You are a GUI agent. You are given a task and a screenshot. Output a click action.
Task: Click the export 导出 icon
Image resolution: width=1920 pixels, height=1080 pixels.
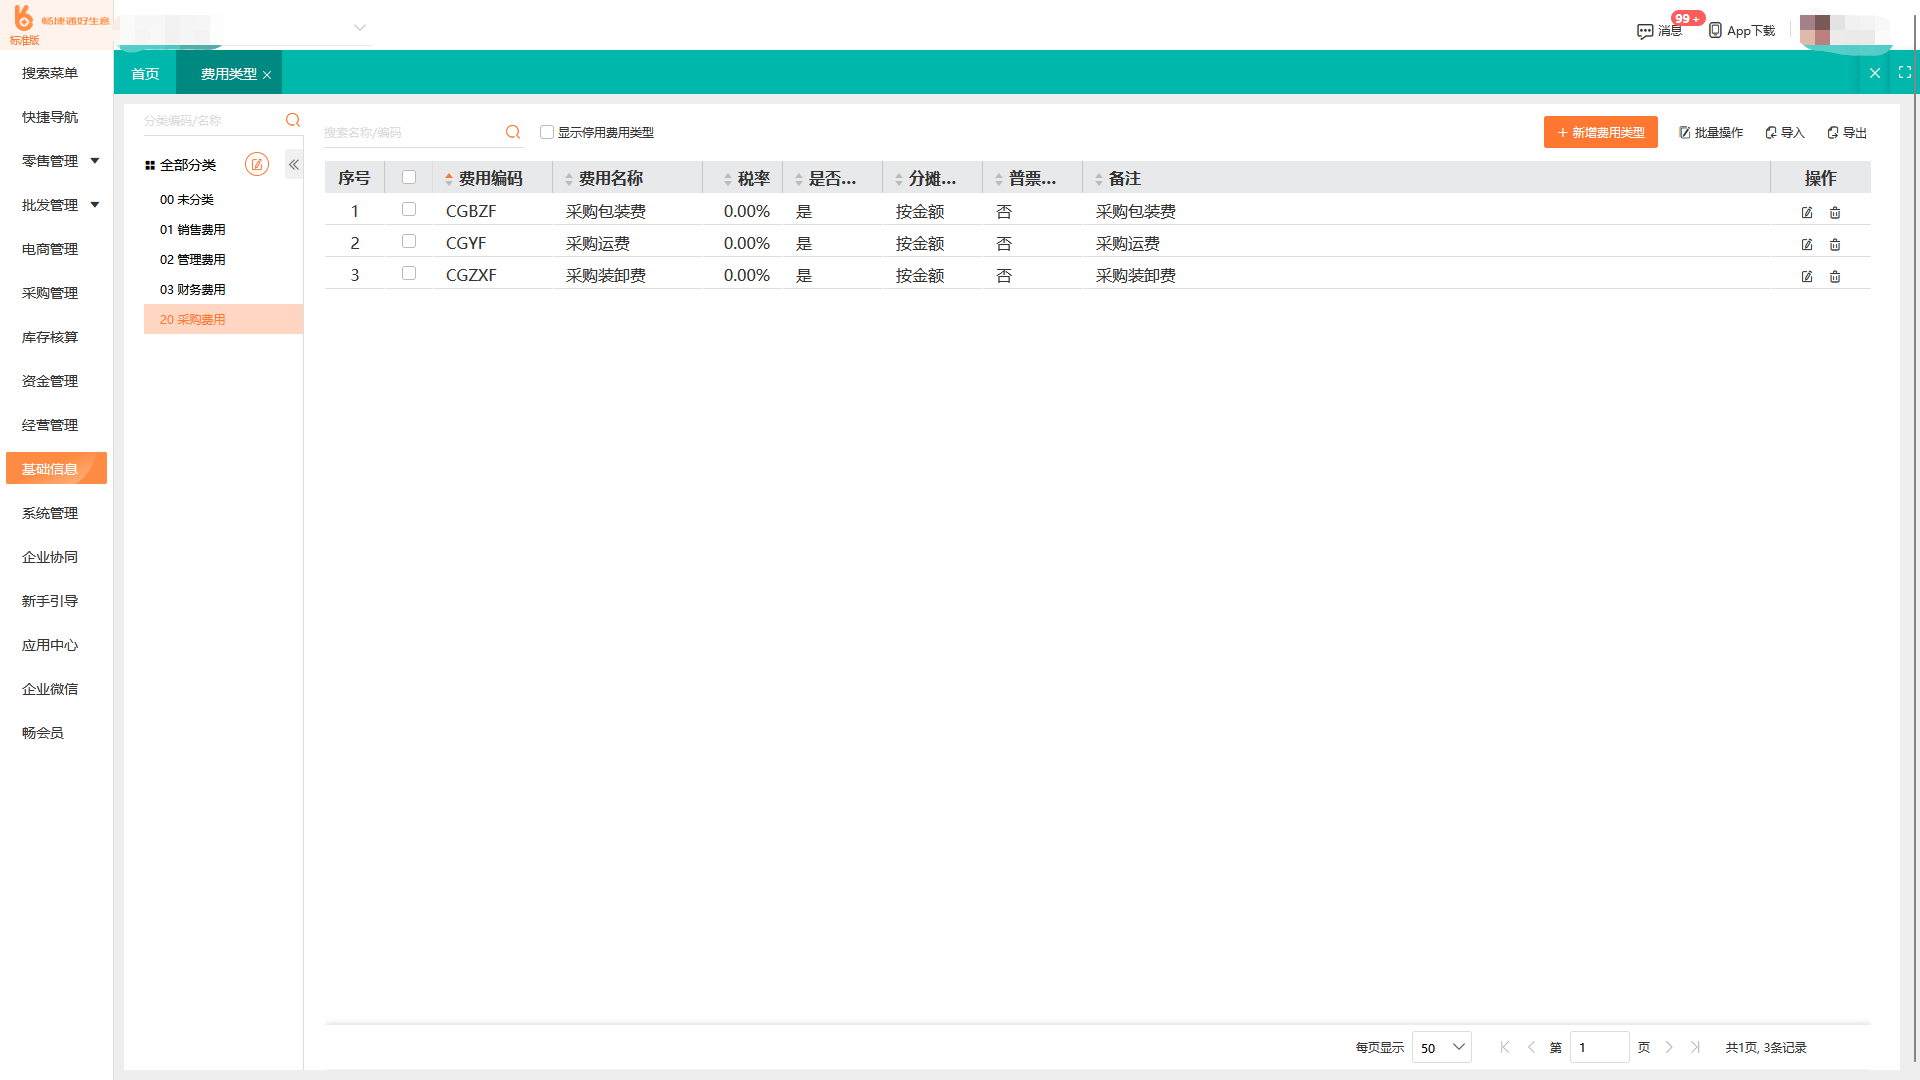[x=1846, y=131]
